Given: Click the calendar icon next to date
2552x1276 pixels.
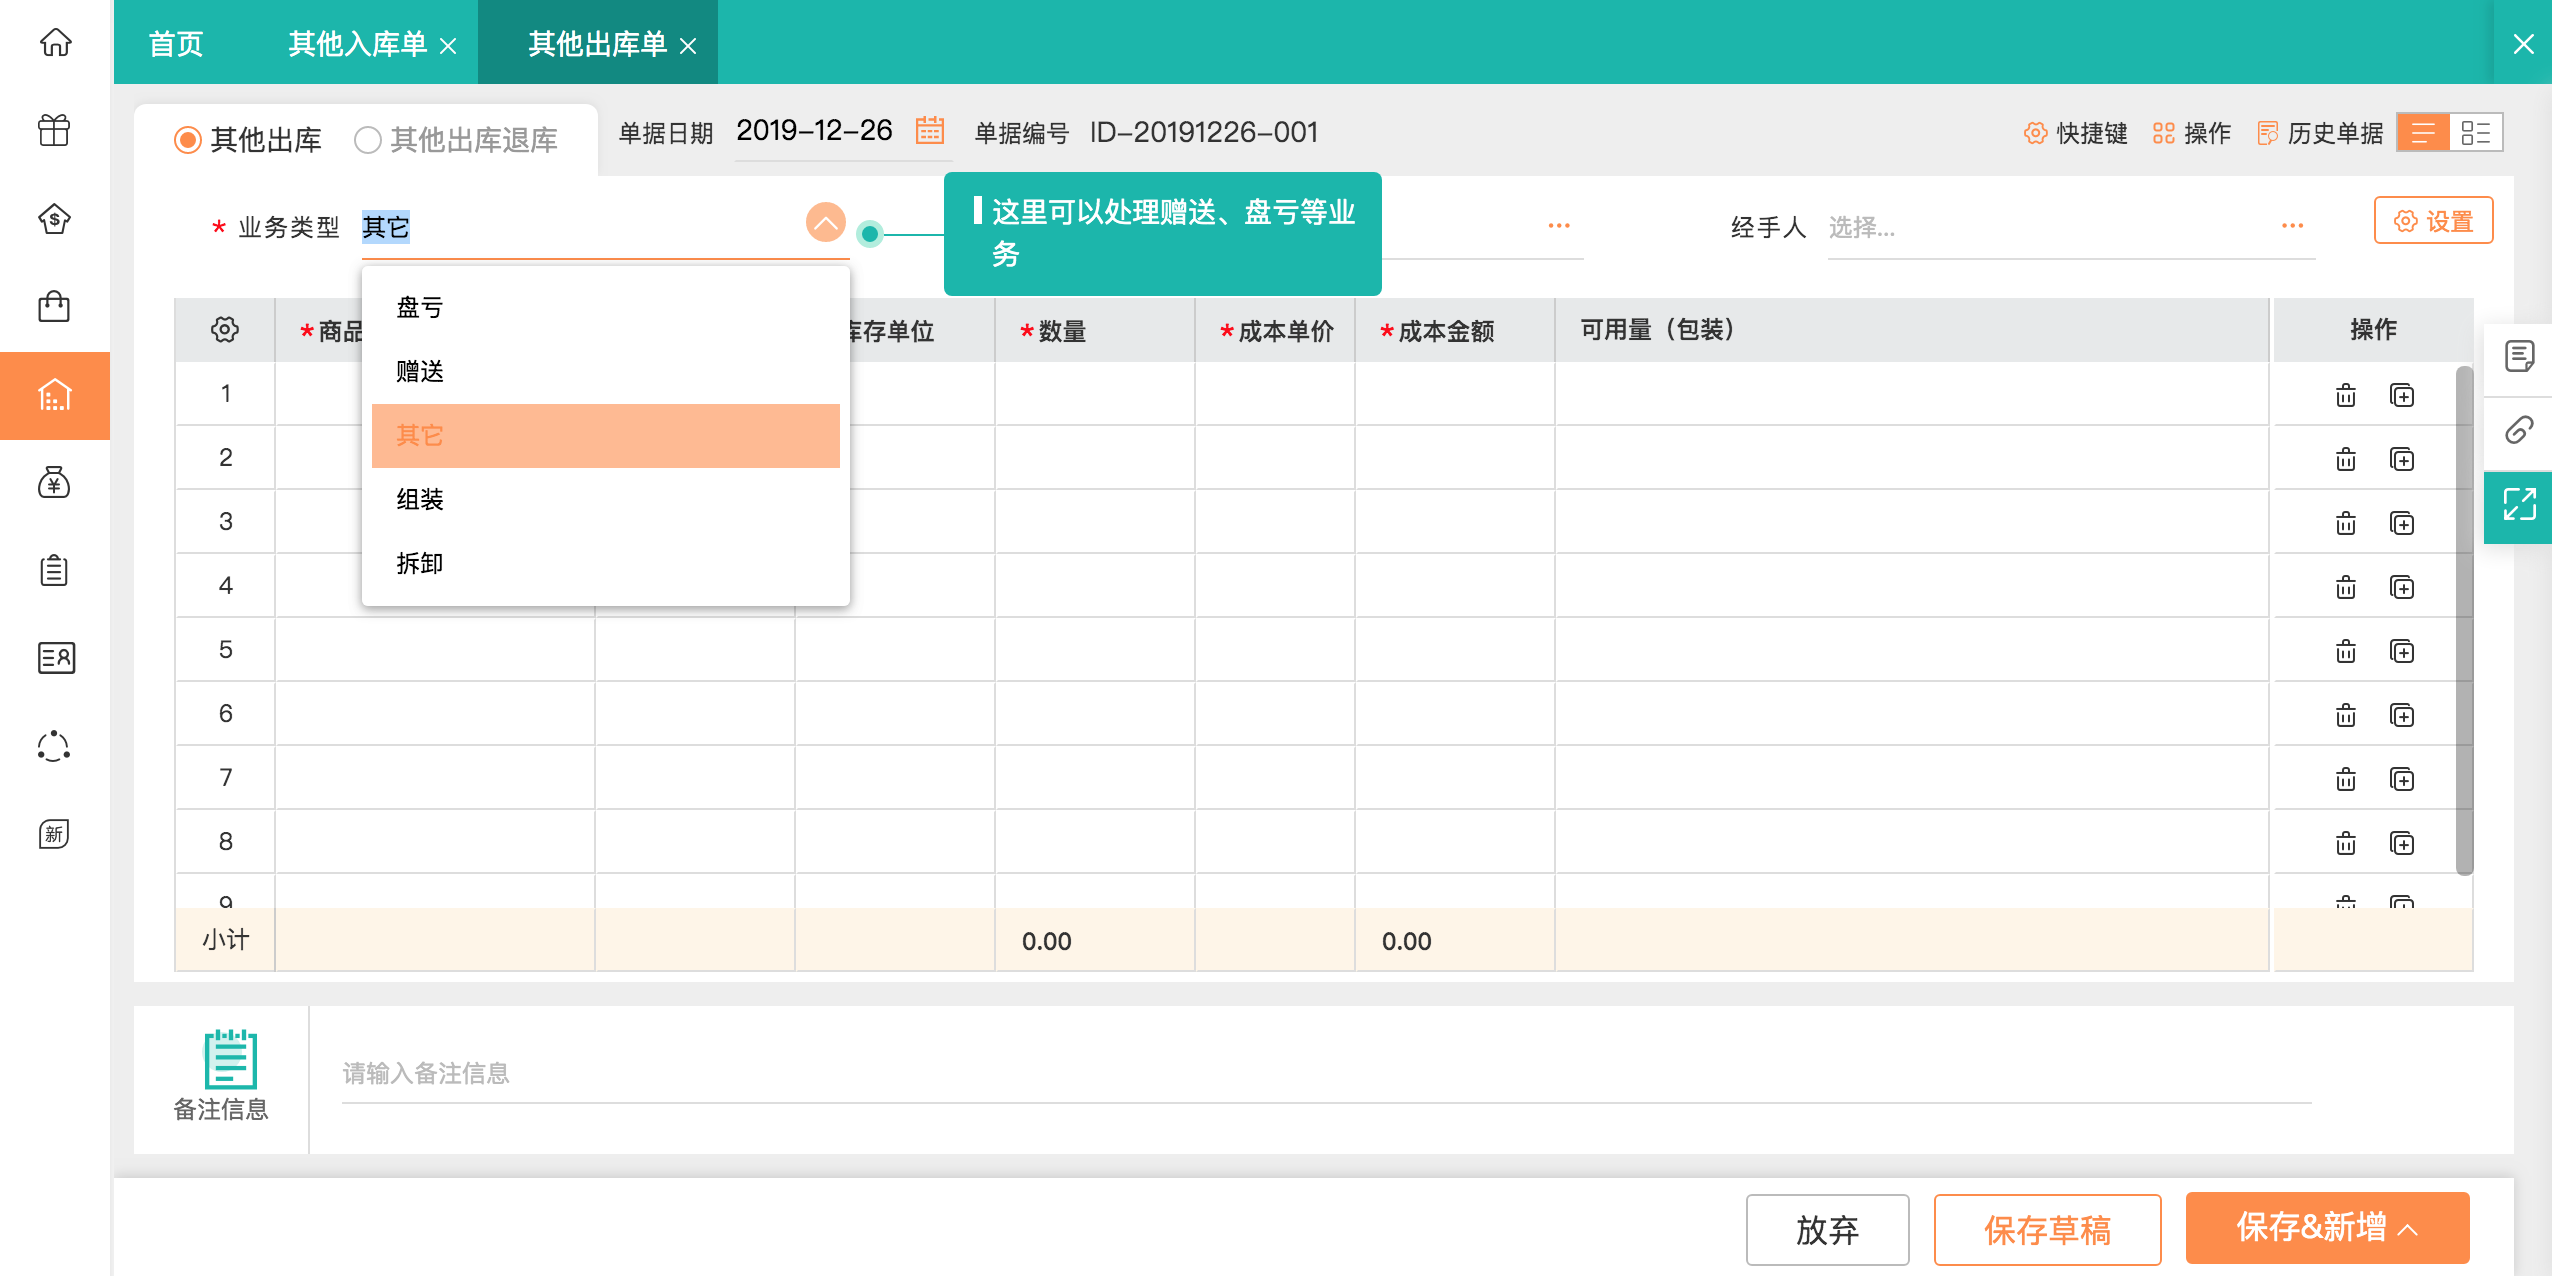Looking at the screenshot, I should point(926,133).
